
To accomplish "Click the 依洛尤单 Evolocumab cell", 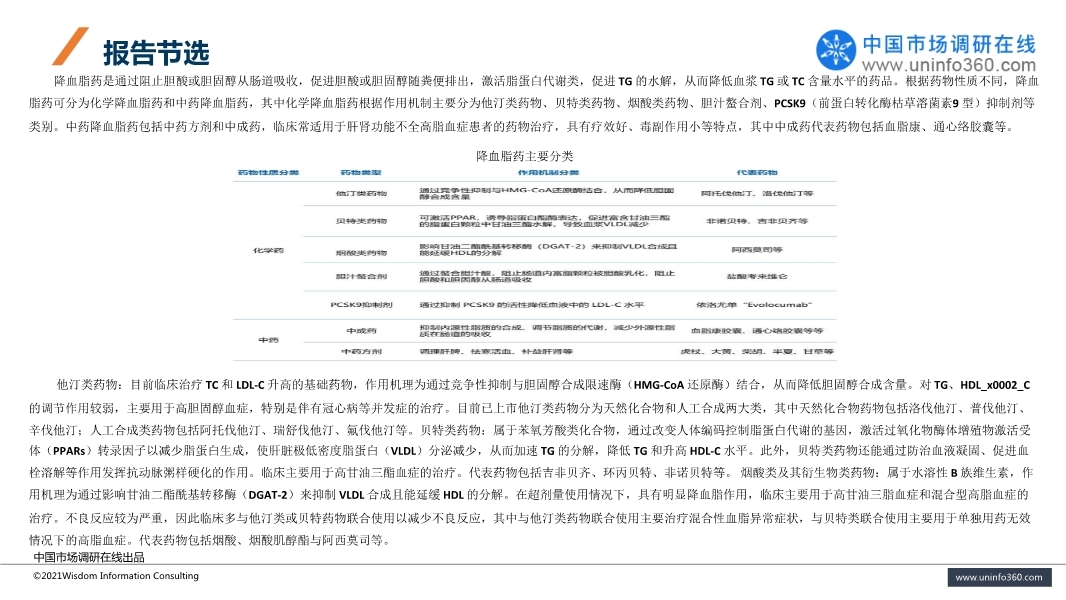I will pos(757,304).
